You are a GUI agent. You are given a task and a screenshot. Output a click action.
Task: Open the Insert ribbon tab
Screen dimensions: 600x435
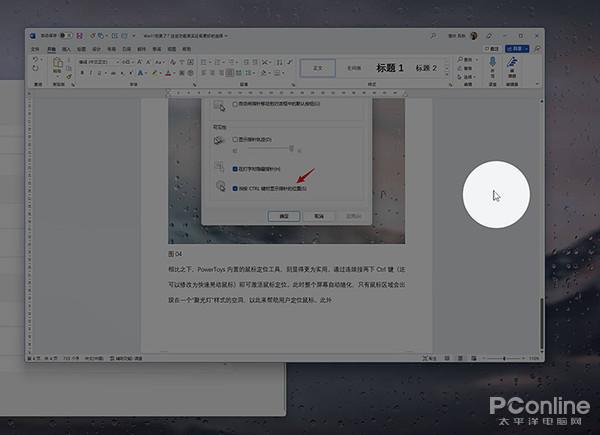pos(67,47)
